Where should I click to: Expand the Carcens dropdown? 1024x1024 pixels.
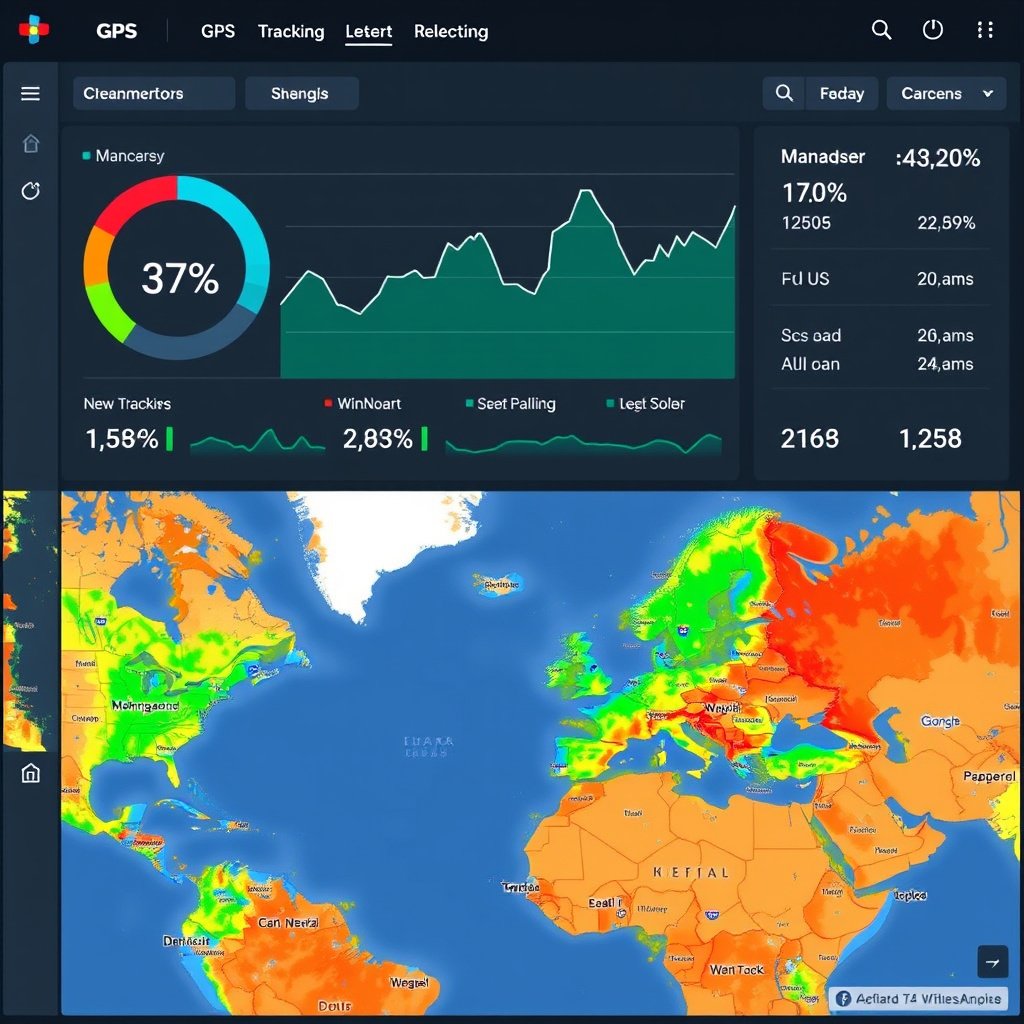tap(946, 93)
